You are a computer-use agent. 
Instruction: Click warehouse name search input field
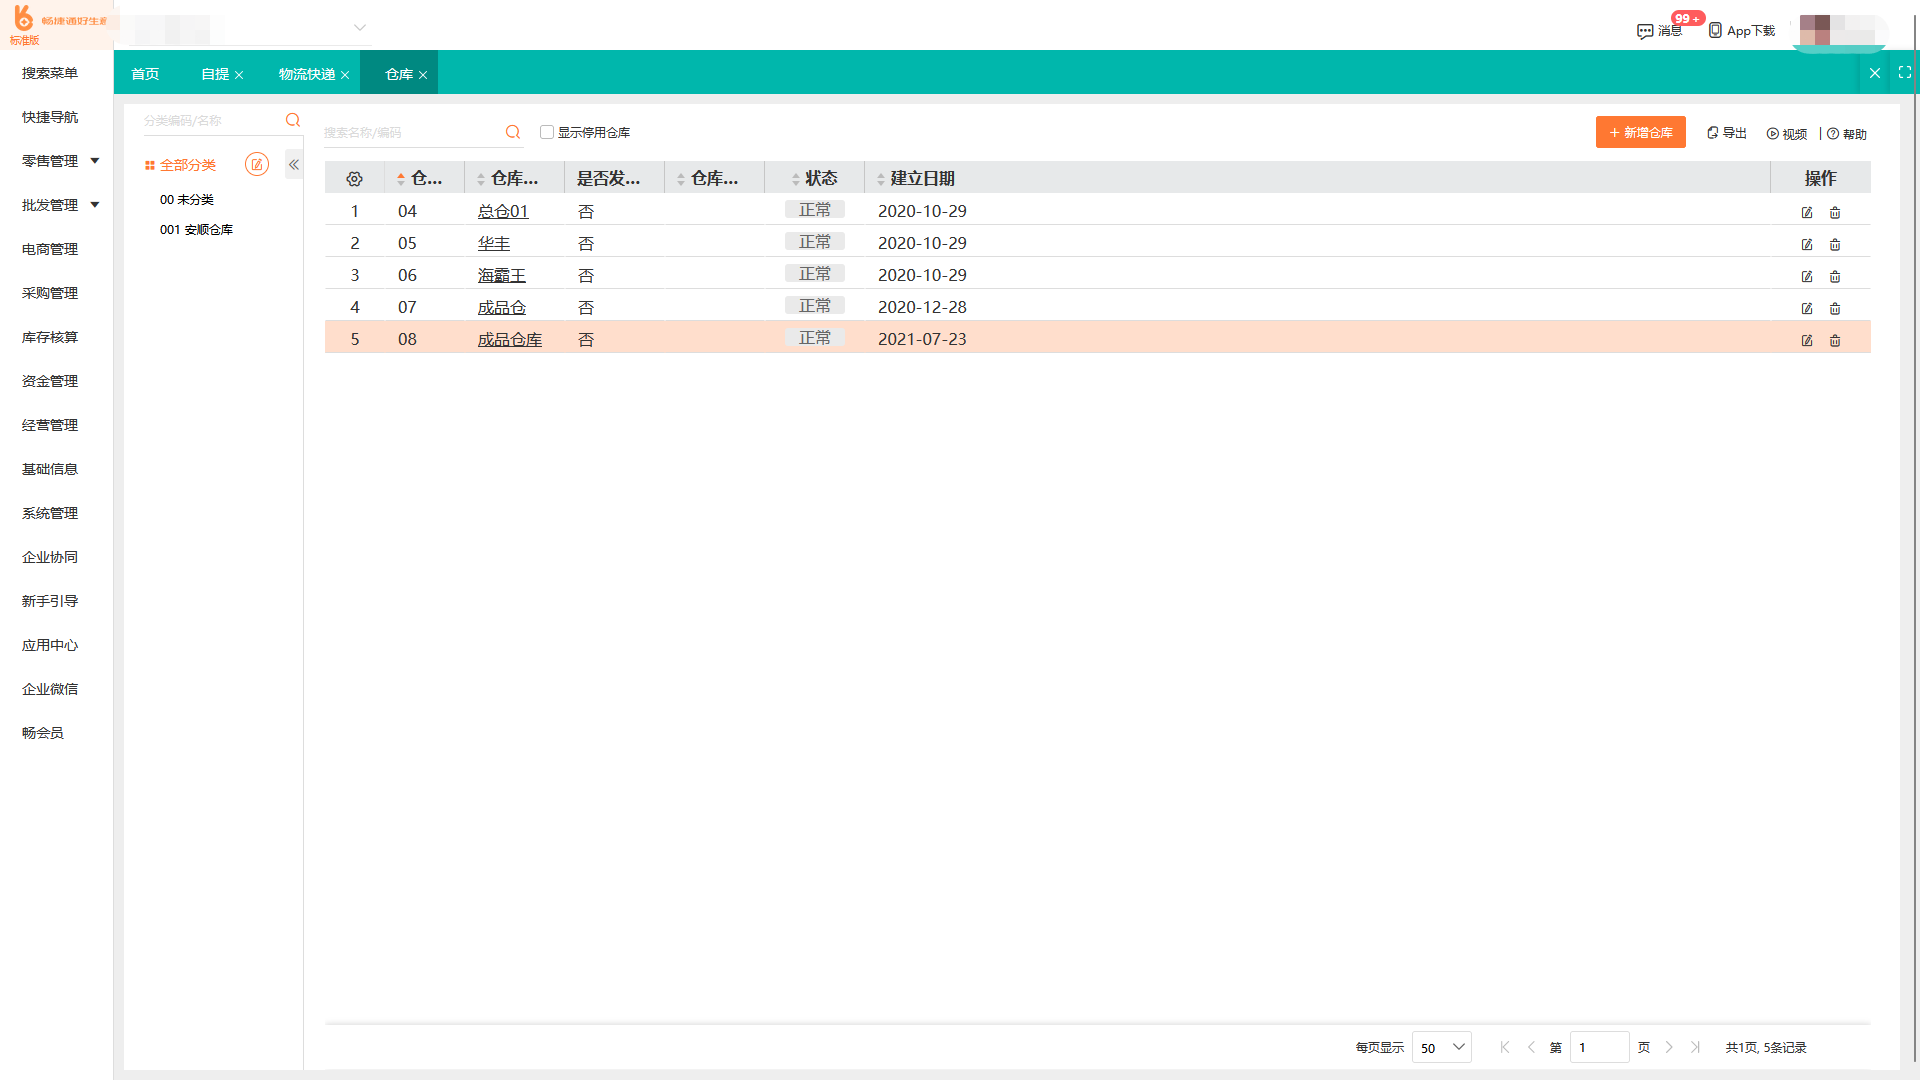pos(409,132)
